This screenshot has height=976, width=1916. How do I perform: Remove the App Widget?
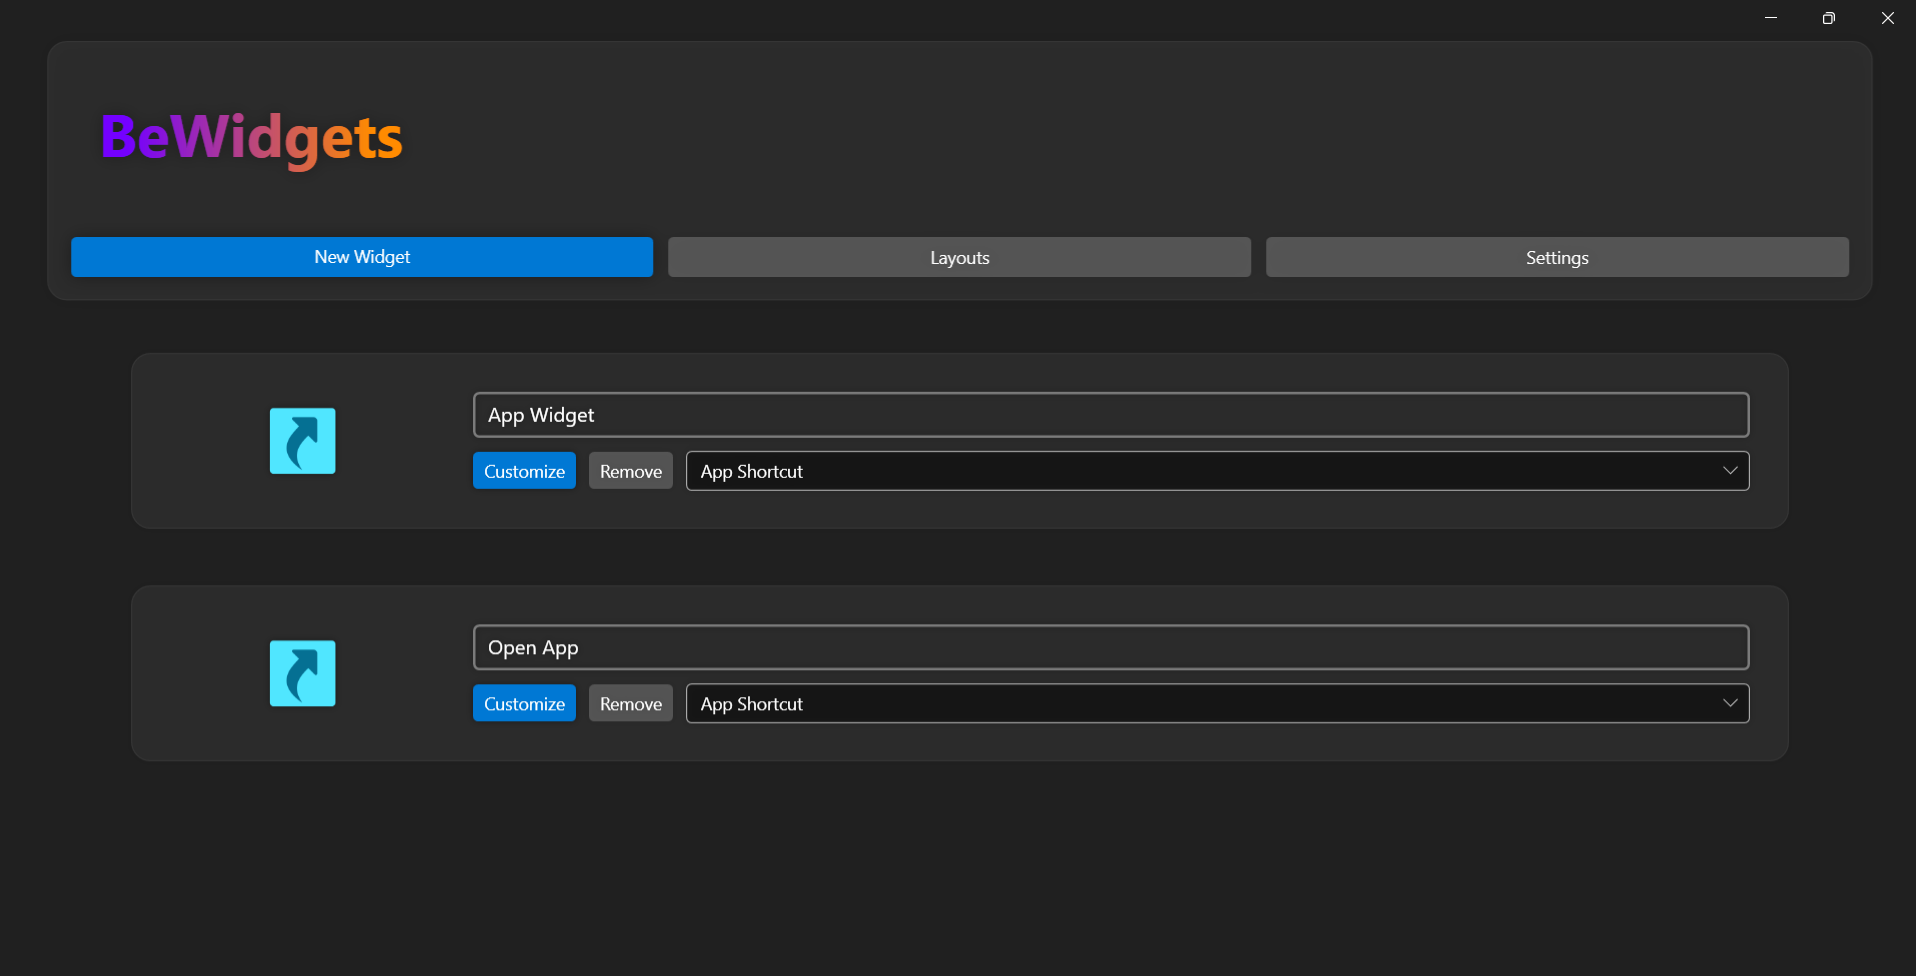[x=630, y=470]
